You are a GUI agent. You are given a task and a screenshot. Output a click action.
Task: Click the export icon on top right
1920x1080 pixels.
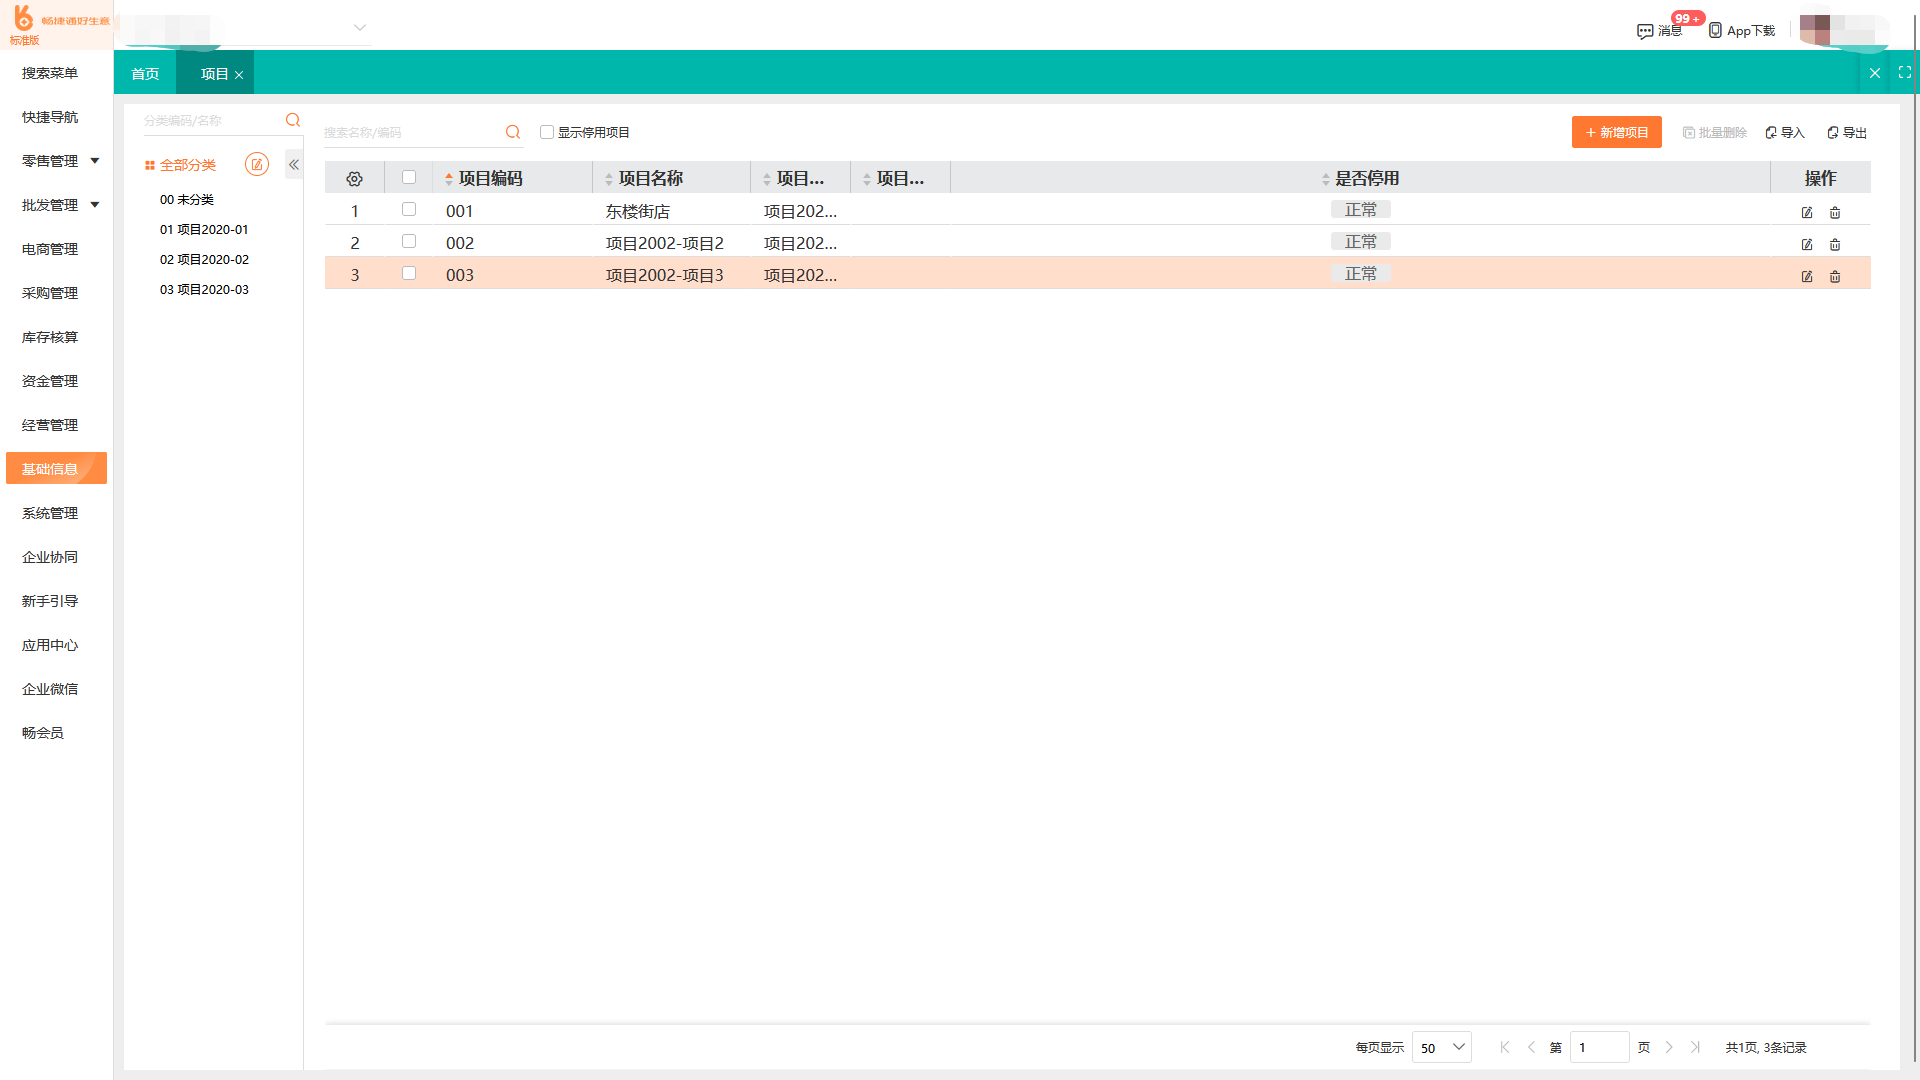tap(1846, 132)
